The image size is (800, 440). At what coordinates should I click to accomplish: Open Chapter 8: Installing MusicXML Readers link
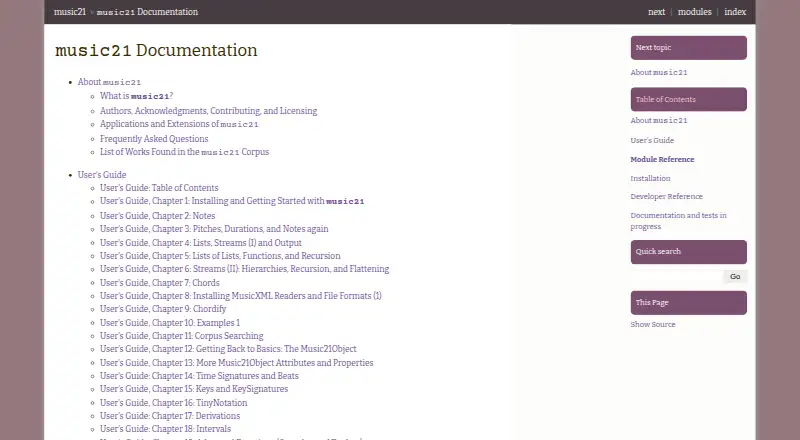241,296
